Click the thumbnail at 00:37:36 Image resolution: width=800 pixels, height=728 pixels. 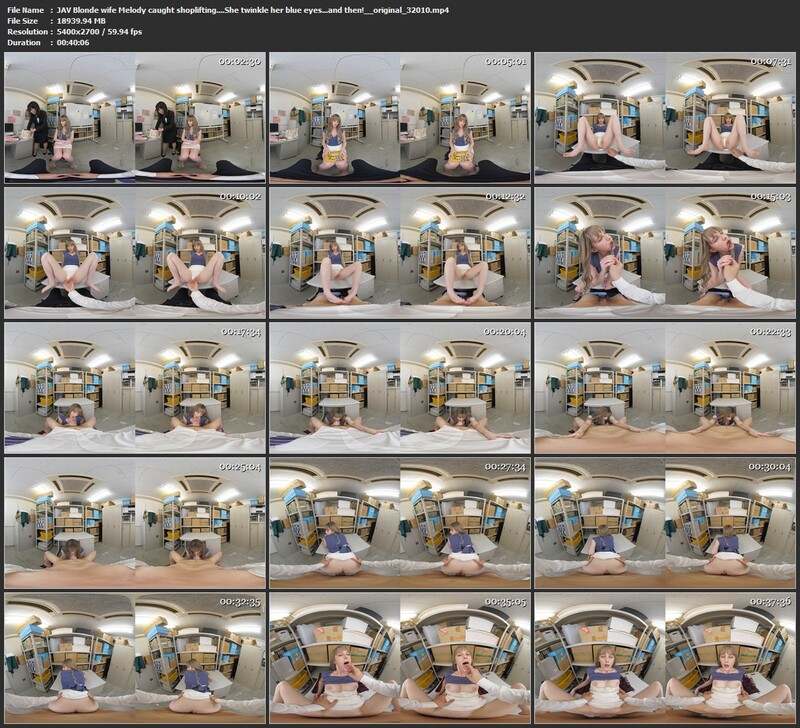665,656
